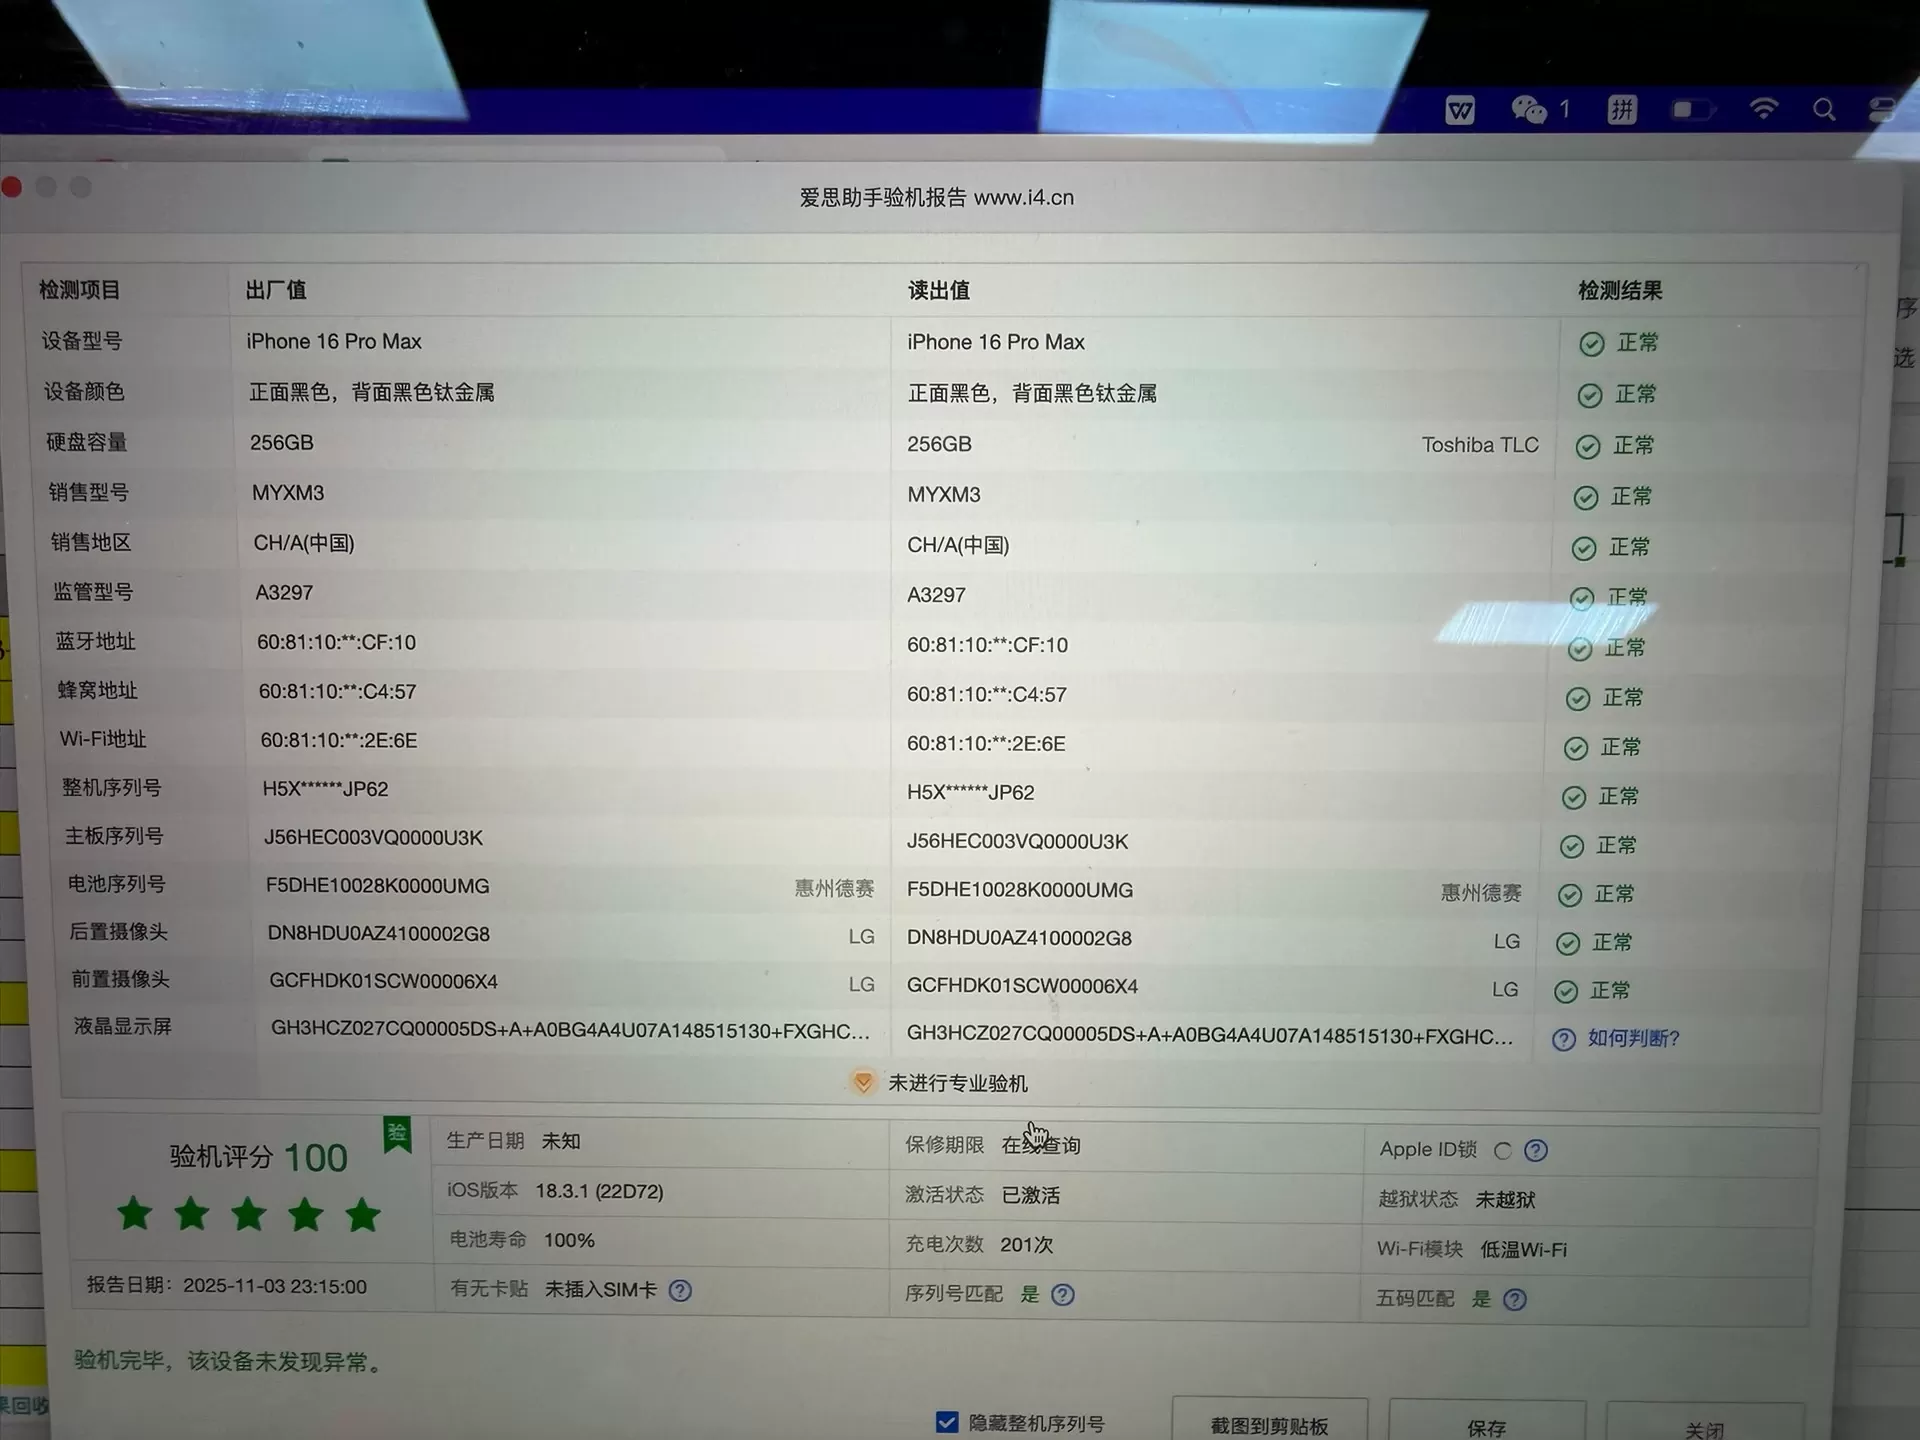Click the question icon beside 未插入SIM卡

[x=681, y=1291]
